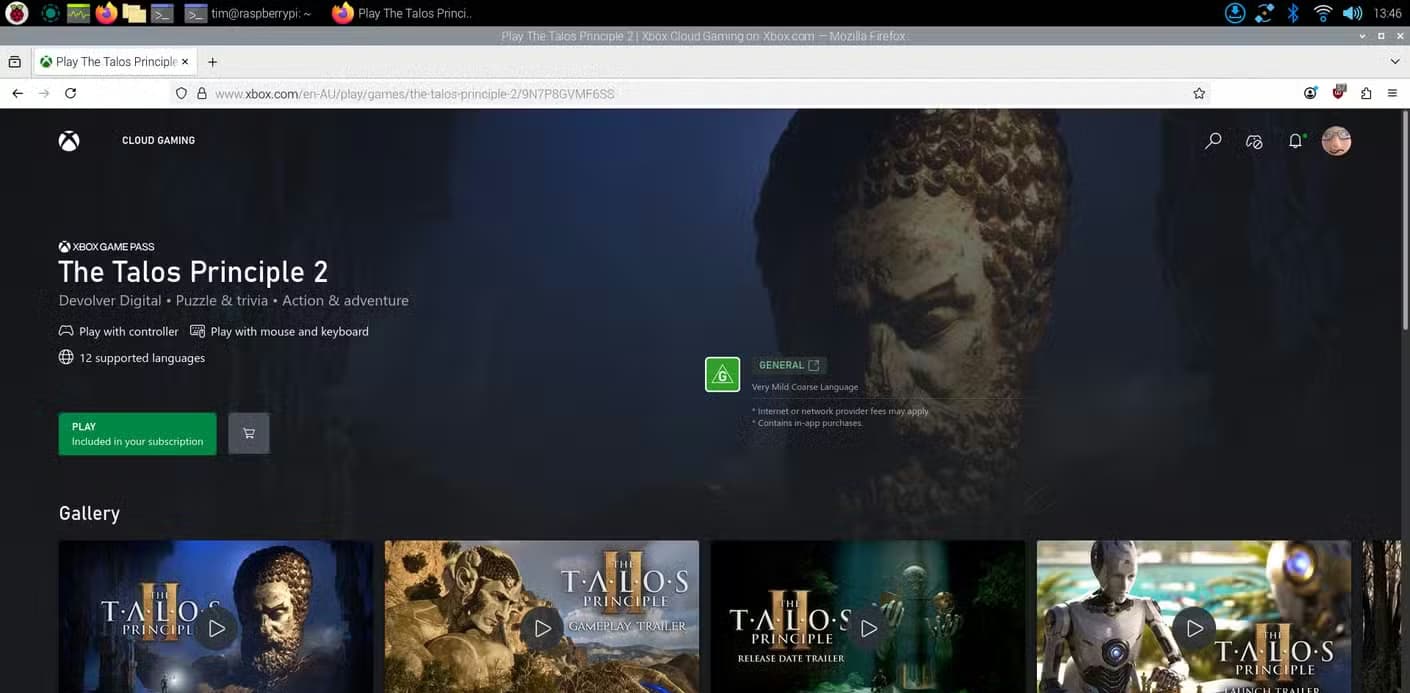Open the Raspberry Pi main menu
Screen dimensions: 1410x693
tap(17, 13)
